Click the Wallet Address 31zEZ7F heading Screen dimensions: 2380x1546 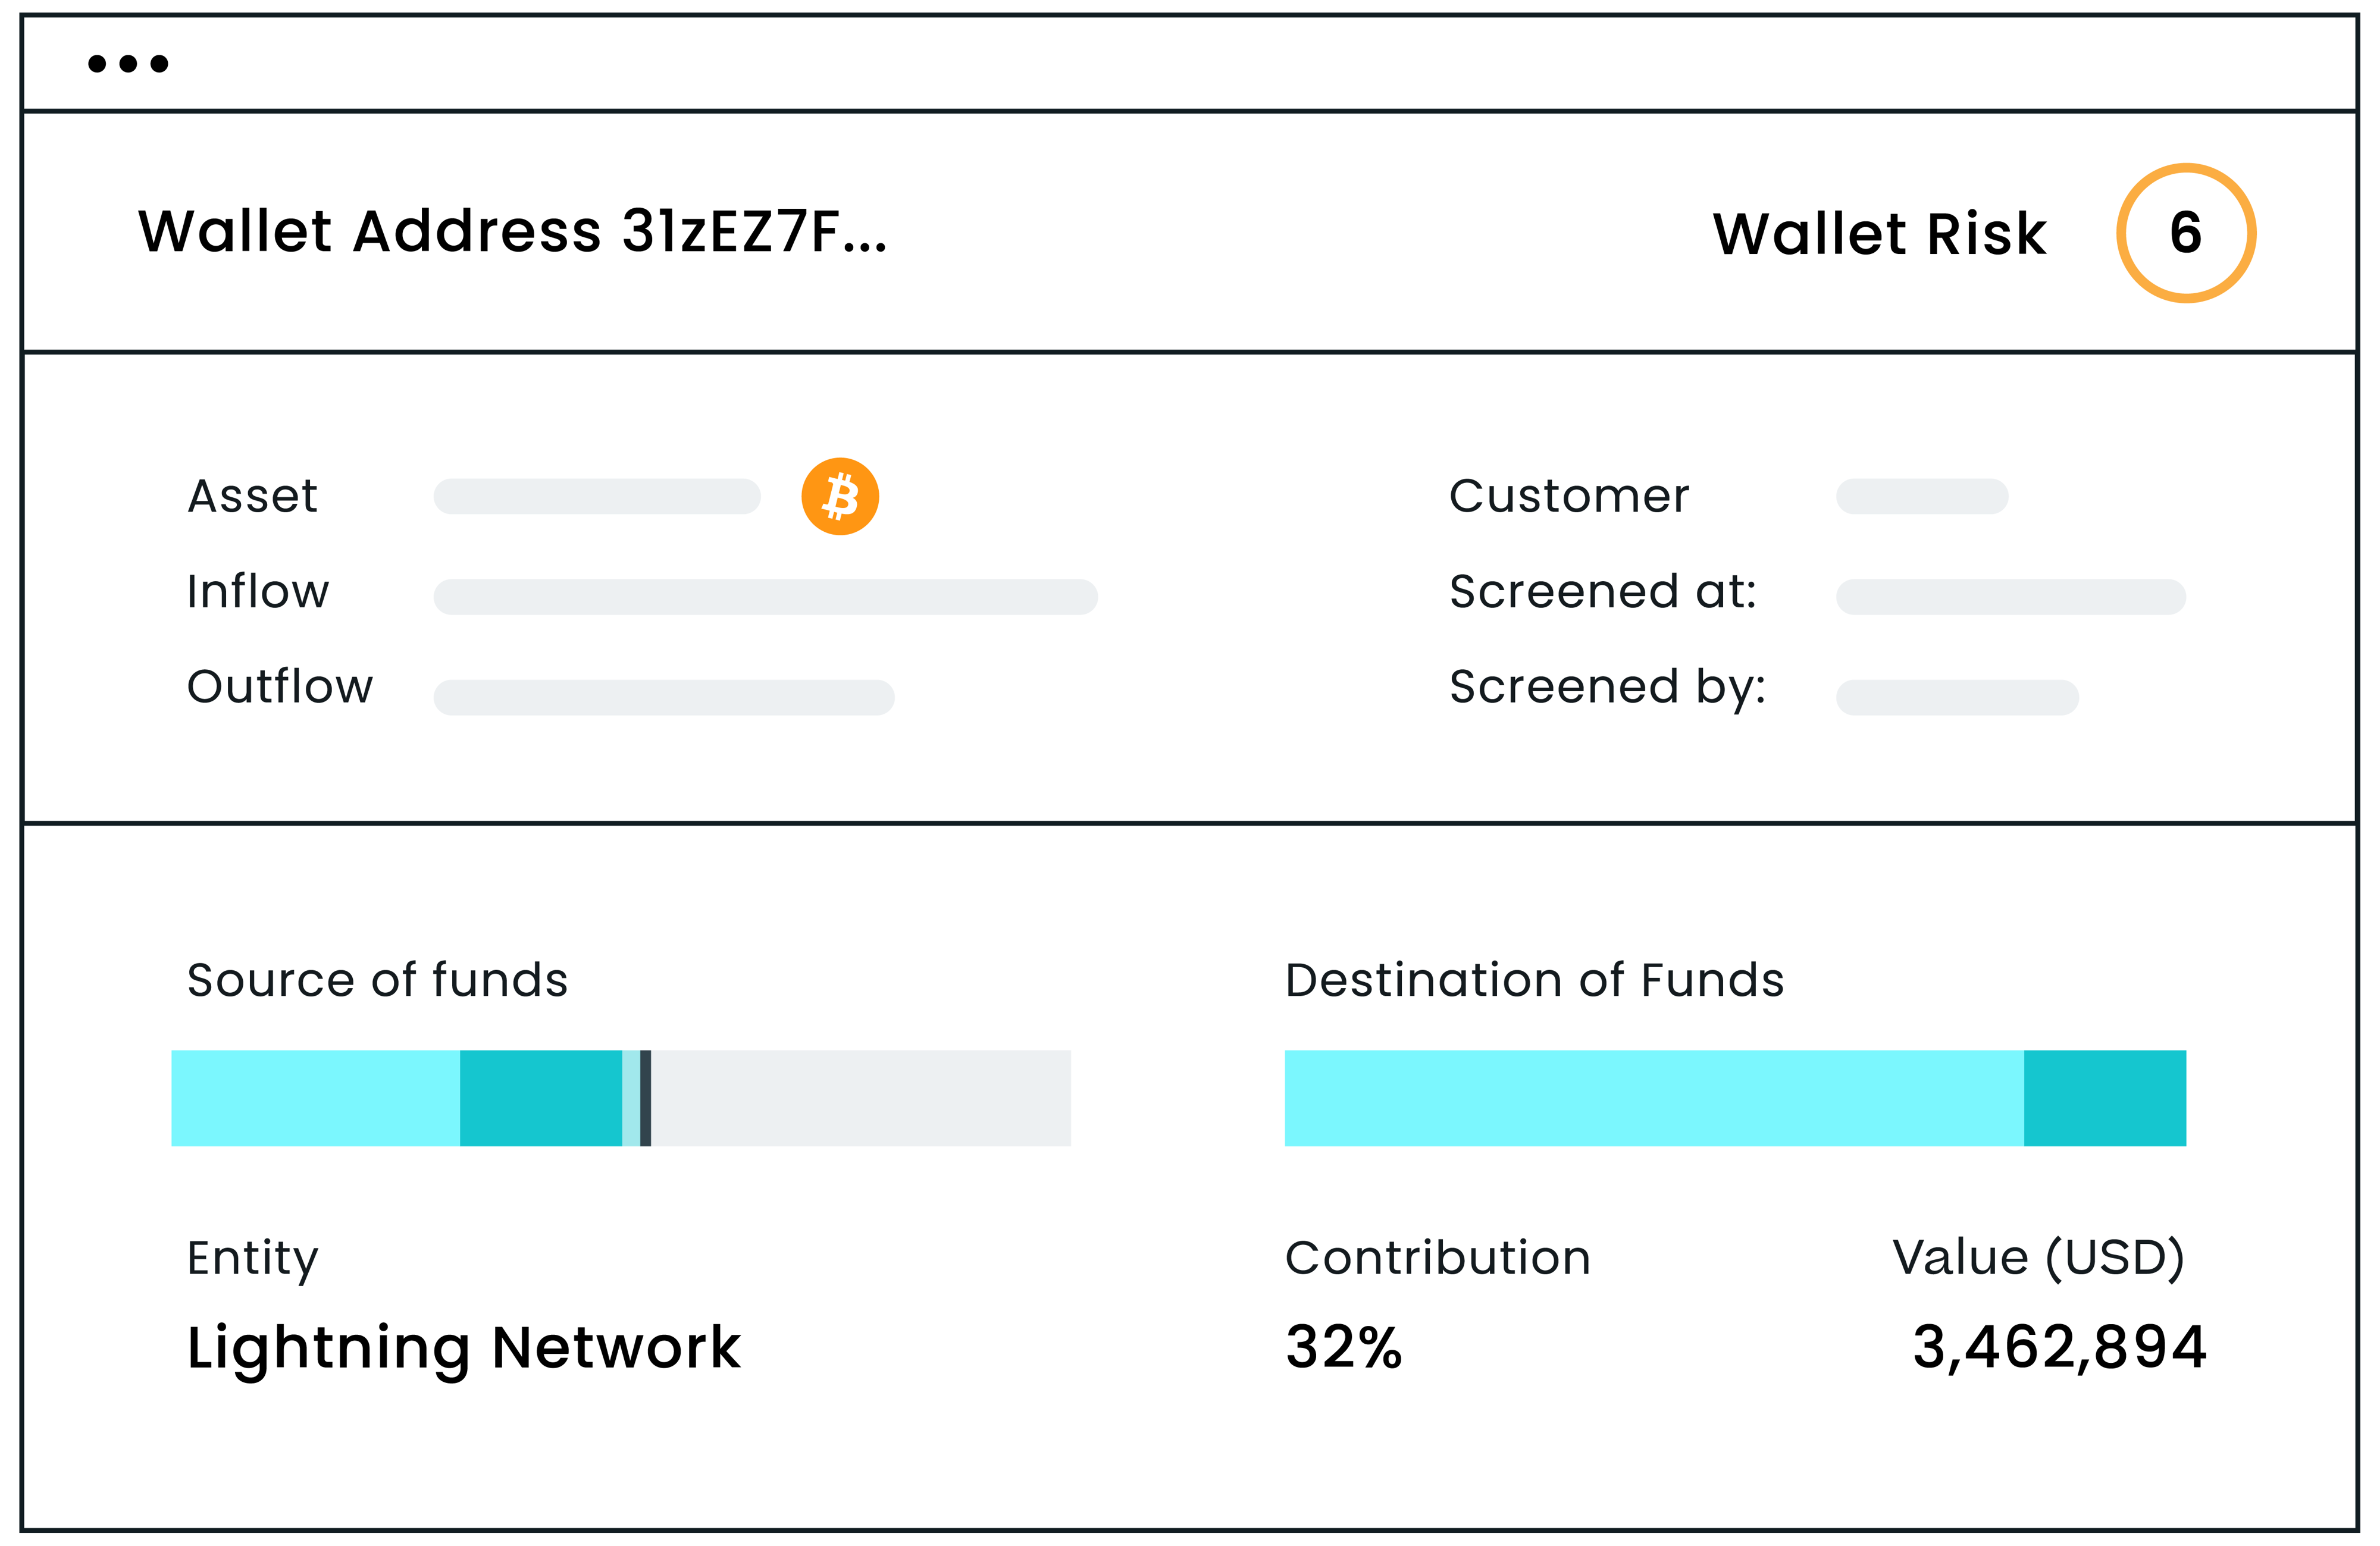512,231
